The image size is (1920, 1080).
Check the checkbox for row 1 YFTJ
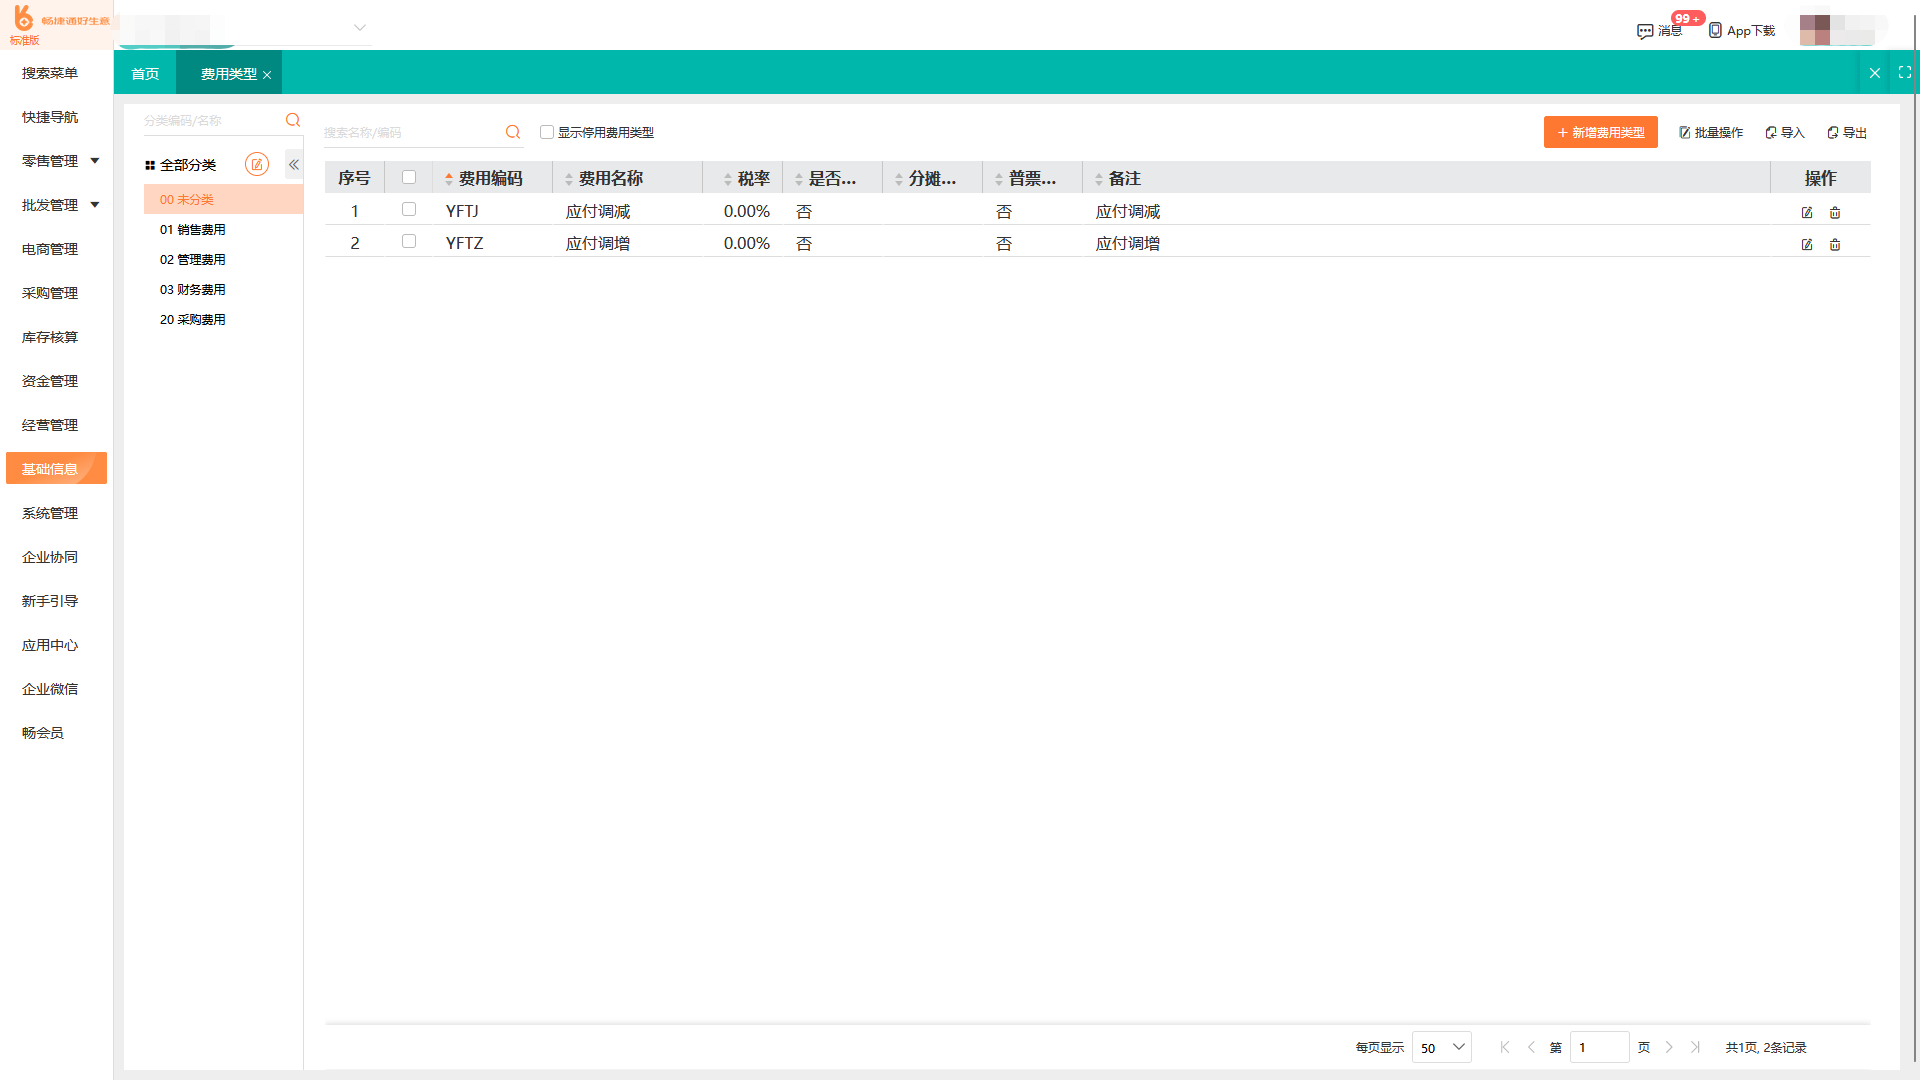click(409, 210)
